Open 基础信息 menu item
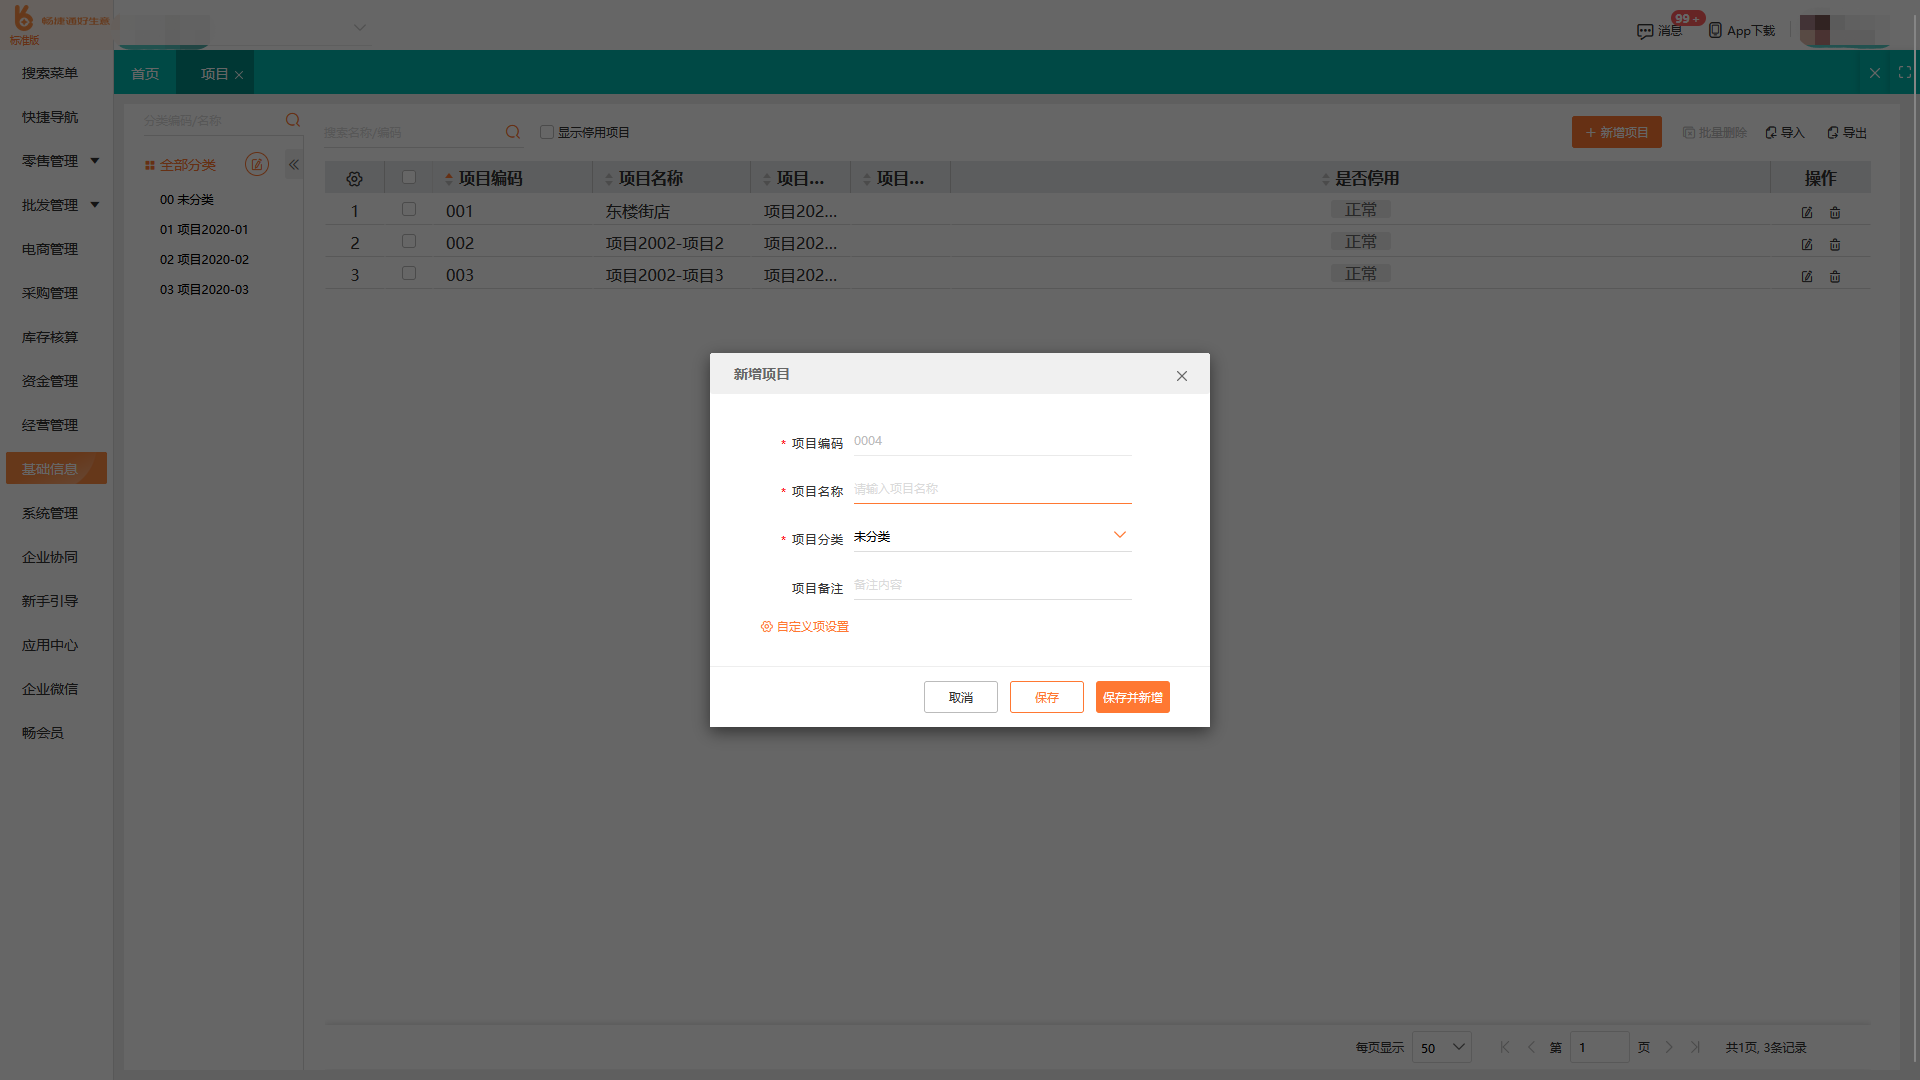1920x1080 pixels. pos(54,468)
